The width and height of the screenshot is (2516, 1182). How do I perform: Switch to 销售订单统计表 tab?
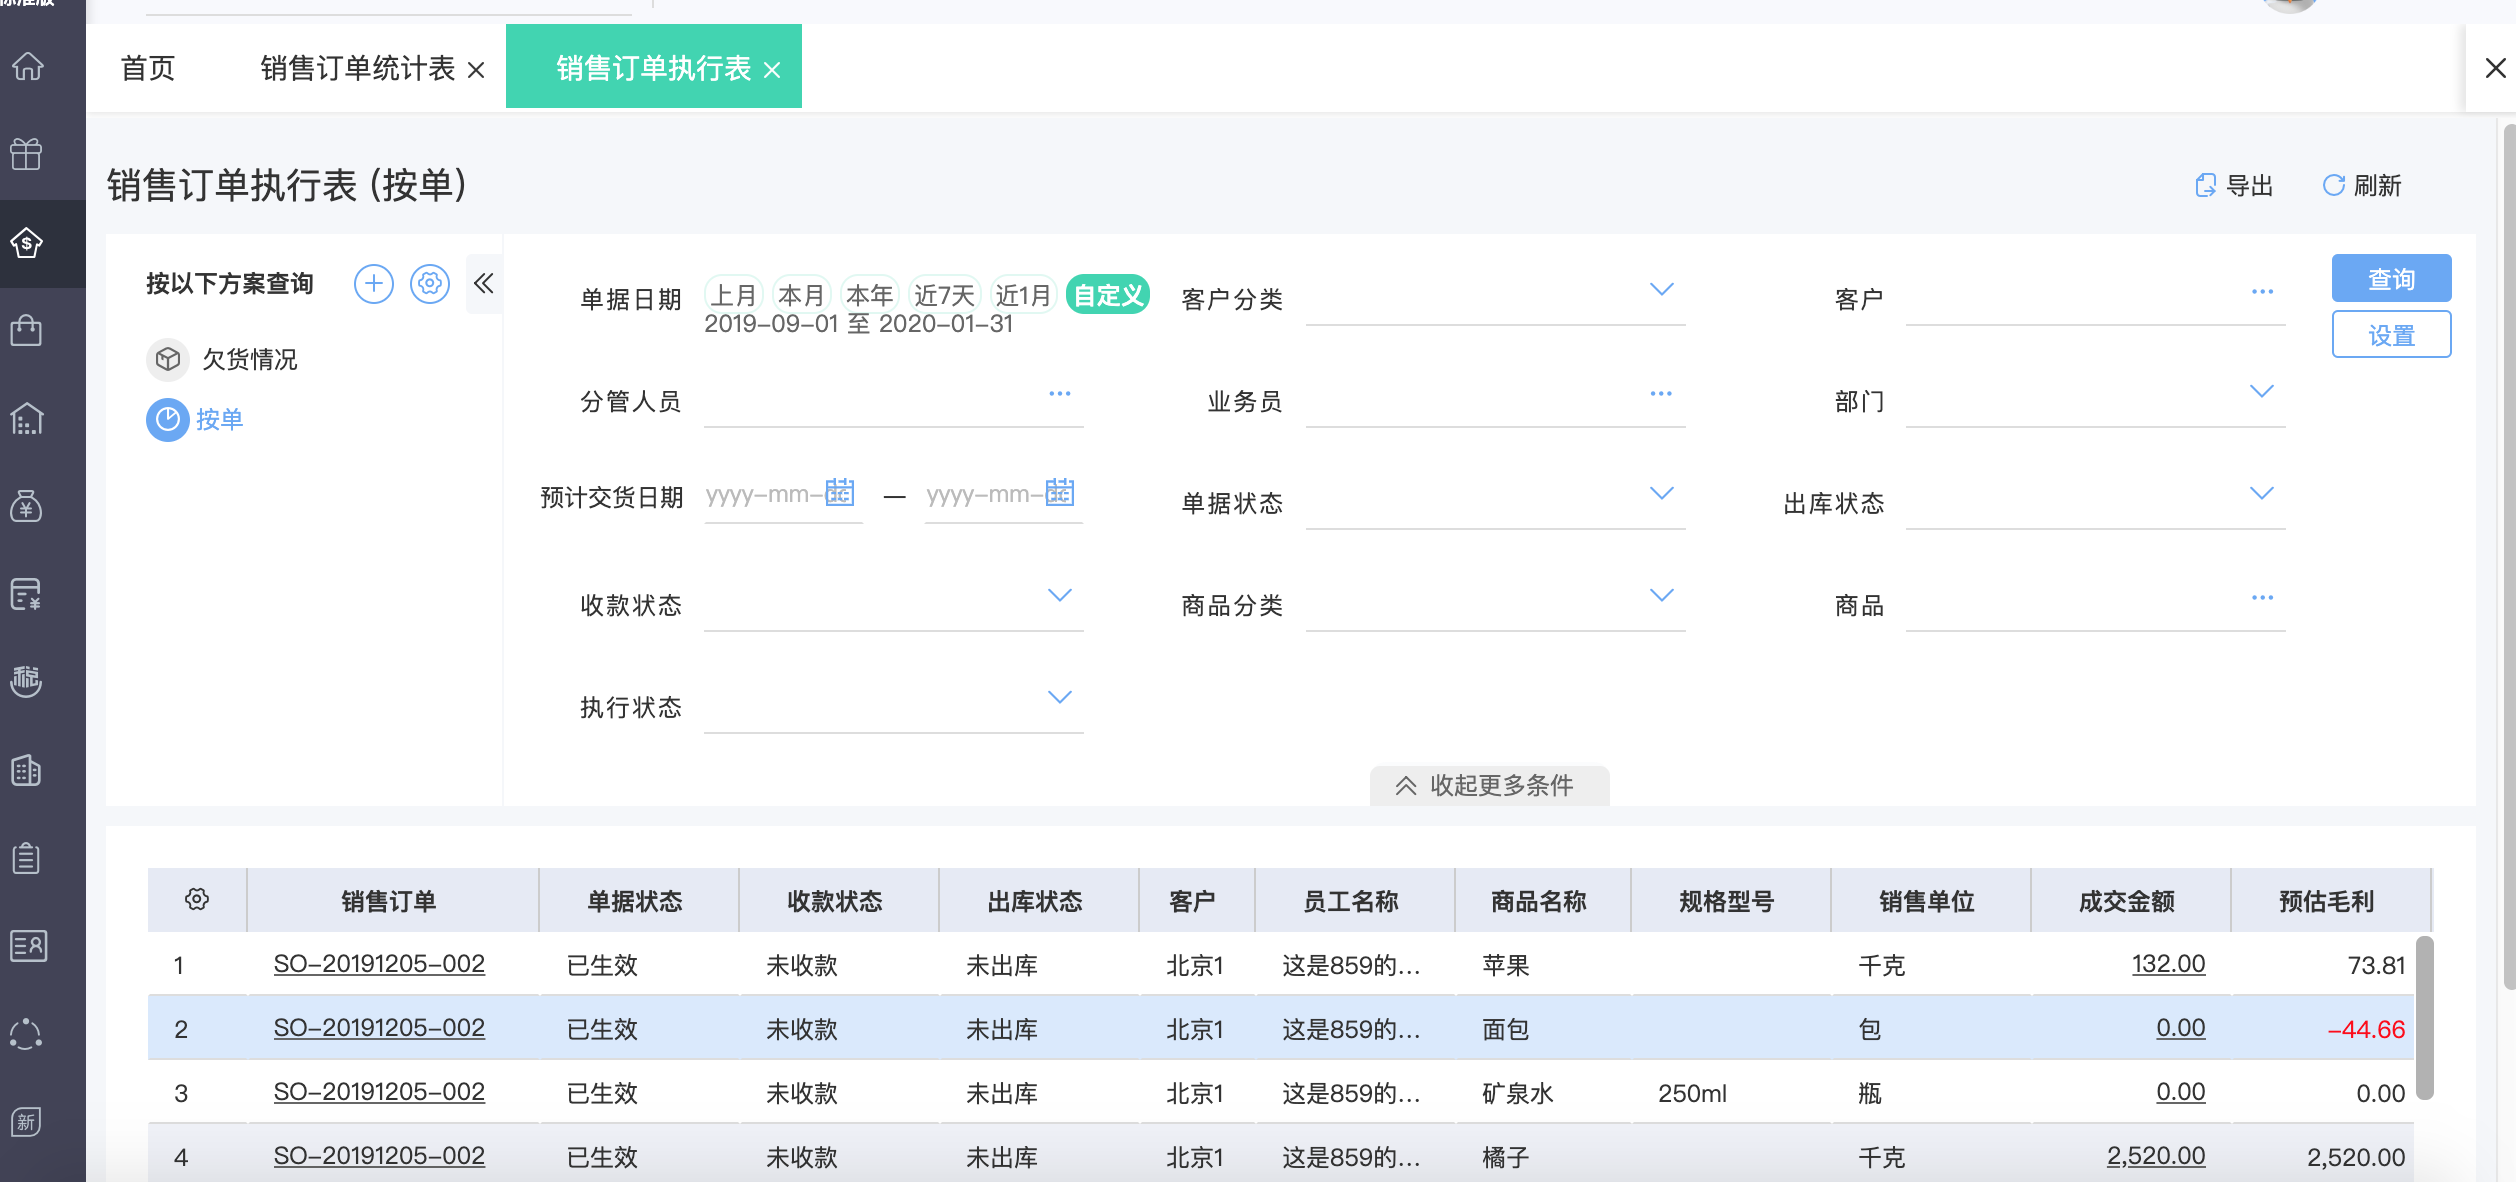355,69
